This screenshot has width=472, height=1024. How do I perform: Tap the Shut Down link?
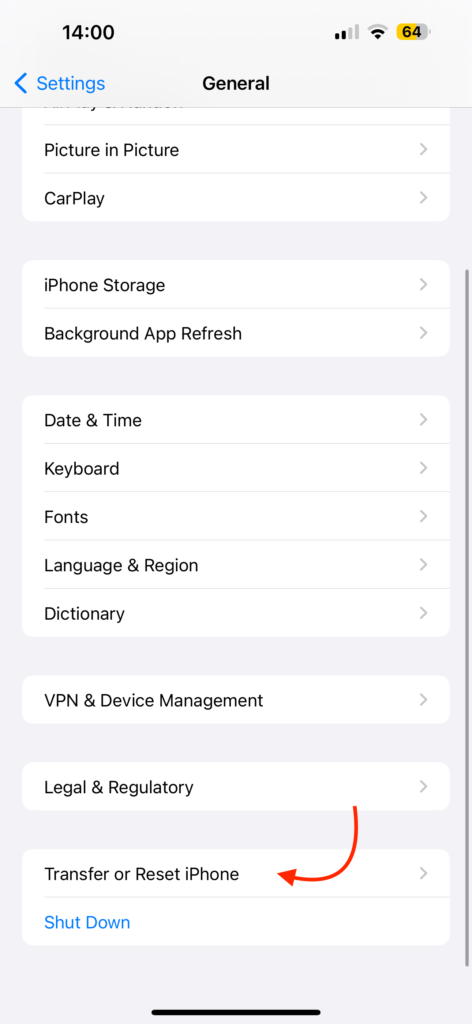click(87, 922)
